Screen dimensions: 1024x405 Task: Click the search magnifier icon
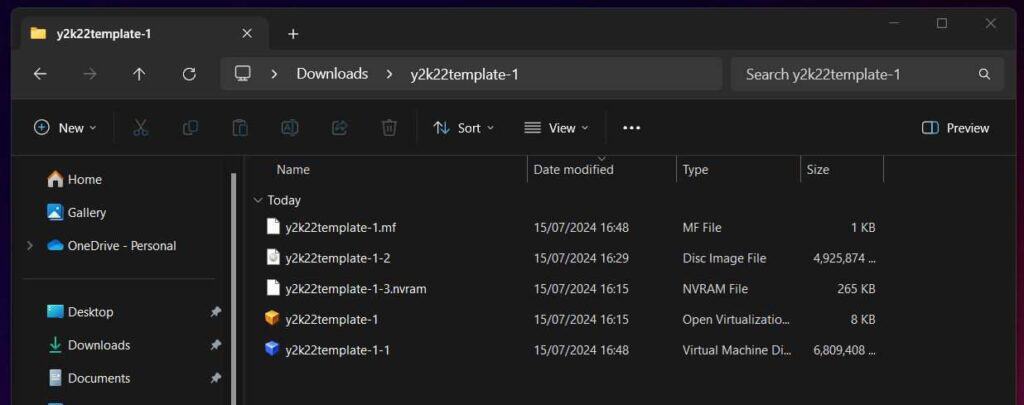pos(984,74)
